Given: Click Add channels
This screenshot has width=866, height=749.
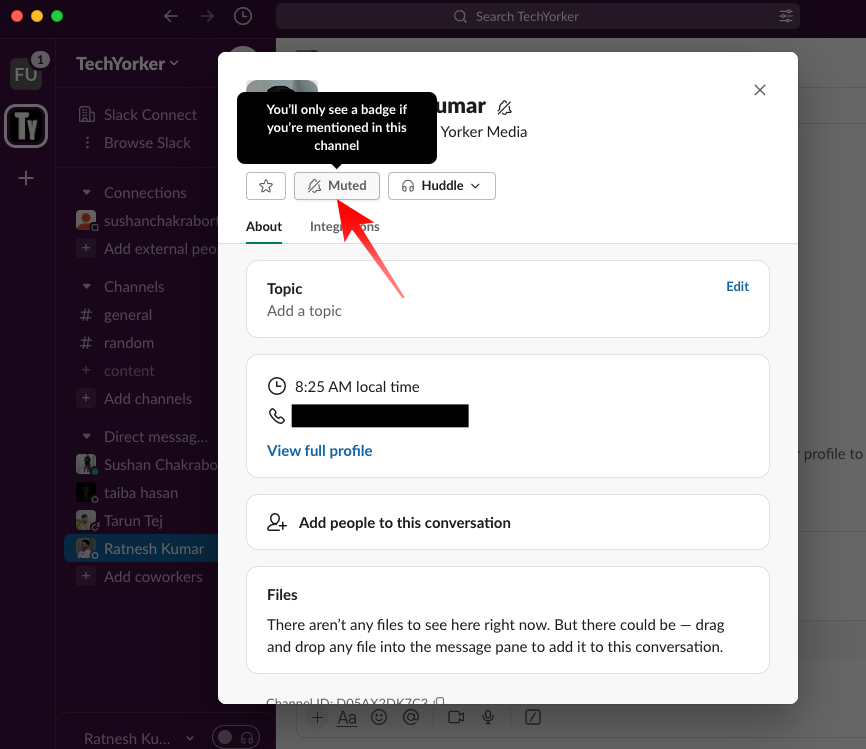Looking at the screenshot, I should click(x=148, y=399).
